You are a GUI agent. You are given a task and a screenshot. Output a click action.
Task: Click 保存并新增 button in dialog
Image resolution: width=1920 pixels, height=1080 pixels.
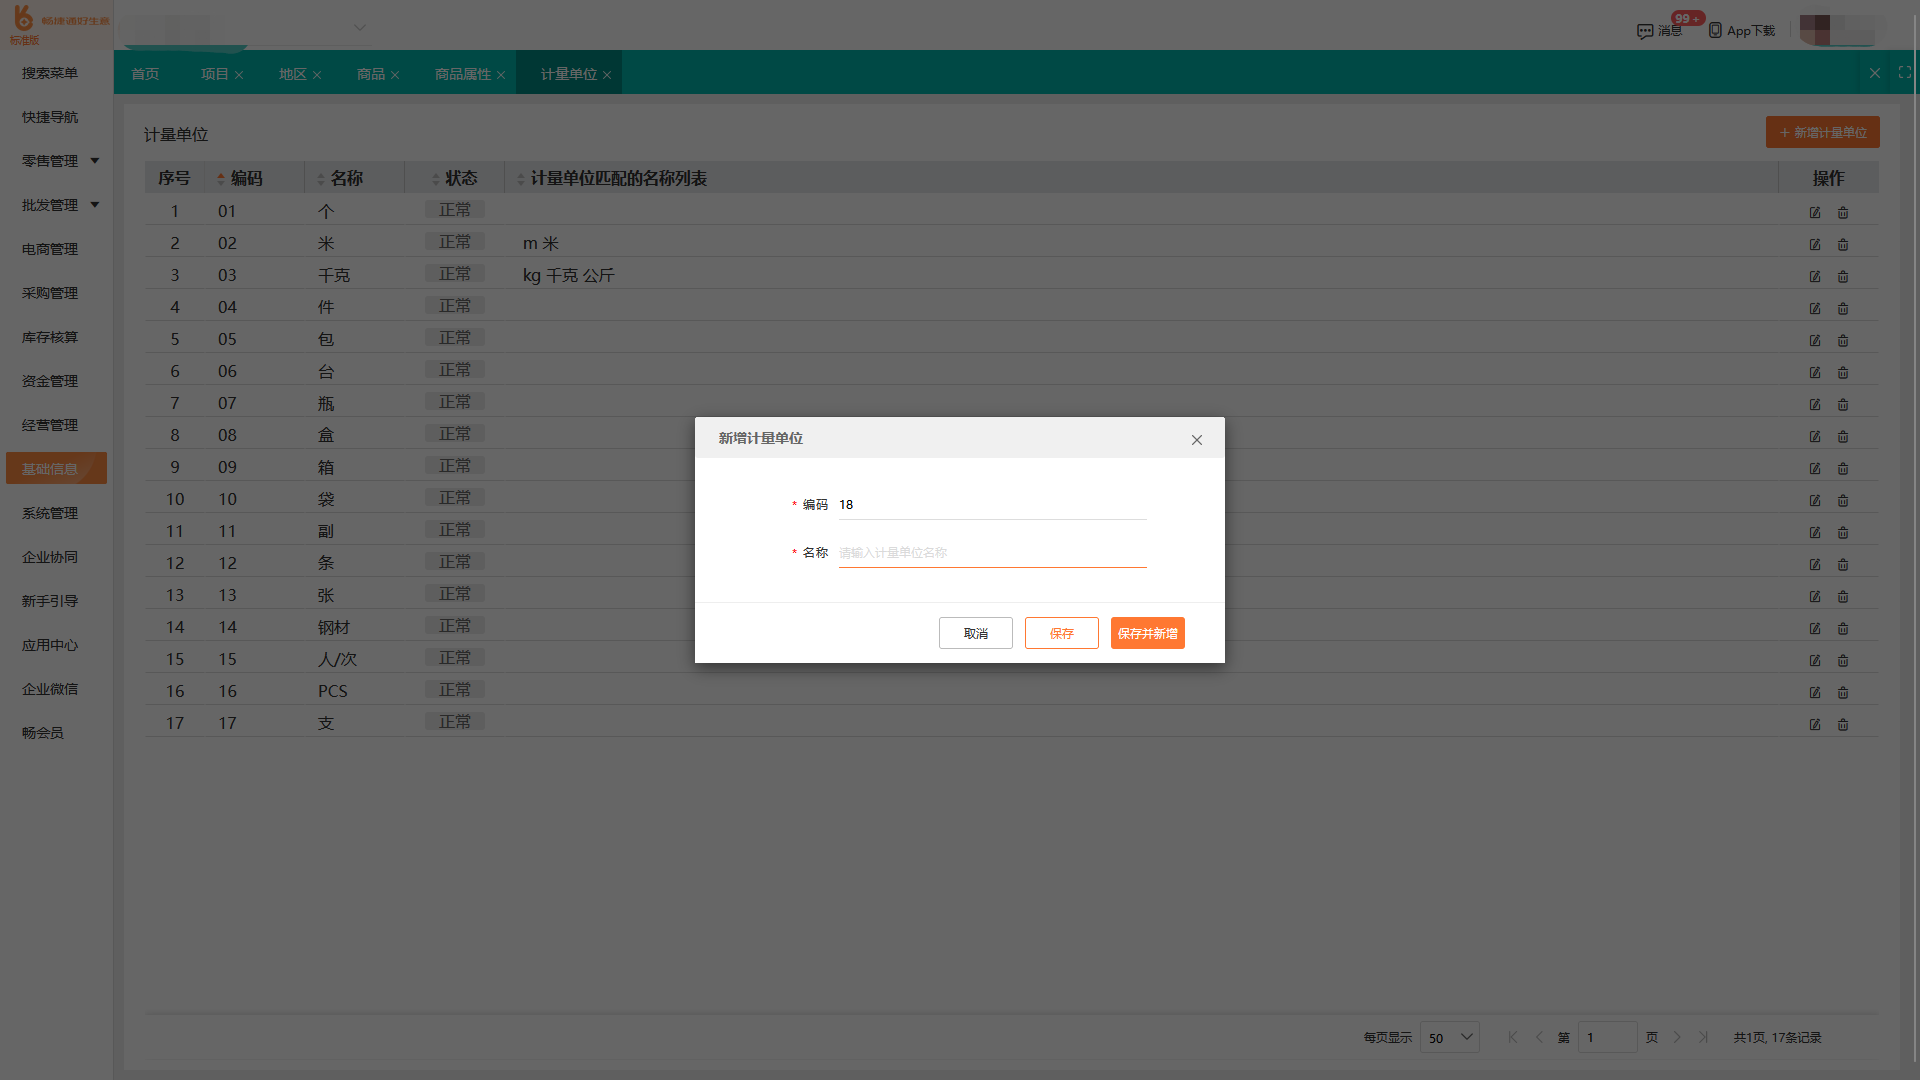[1147, 633]
